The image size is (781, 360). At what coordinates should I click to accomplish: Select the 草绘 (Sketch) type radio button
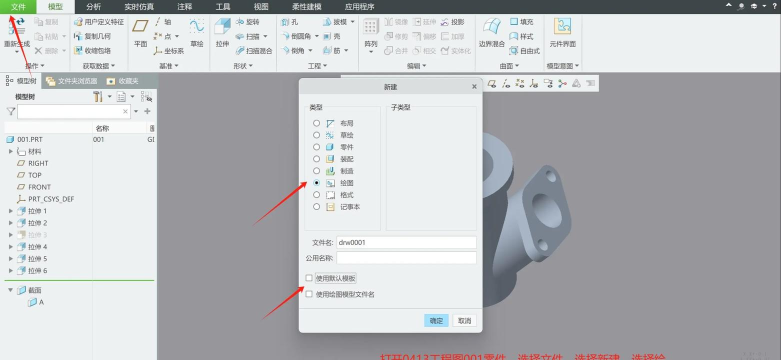tap(316, 135)
